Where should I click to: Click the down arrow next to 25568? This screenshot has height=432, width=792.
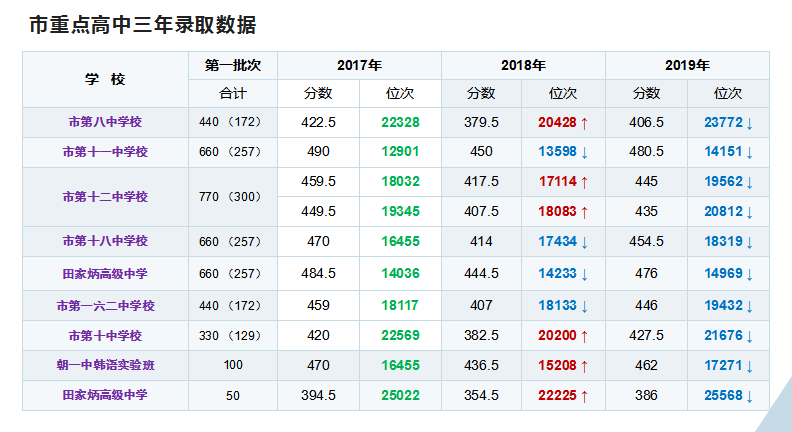pos(750,395)
